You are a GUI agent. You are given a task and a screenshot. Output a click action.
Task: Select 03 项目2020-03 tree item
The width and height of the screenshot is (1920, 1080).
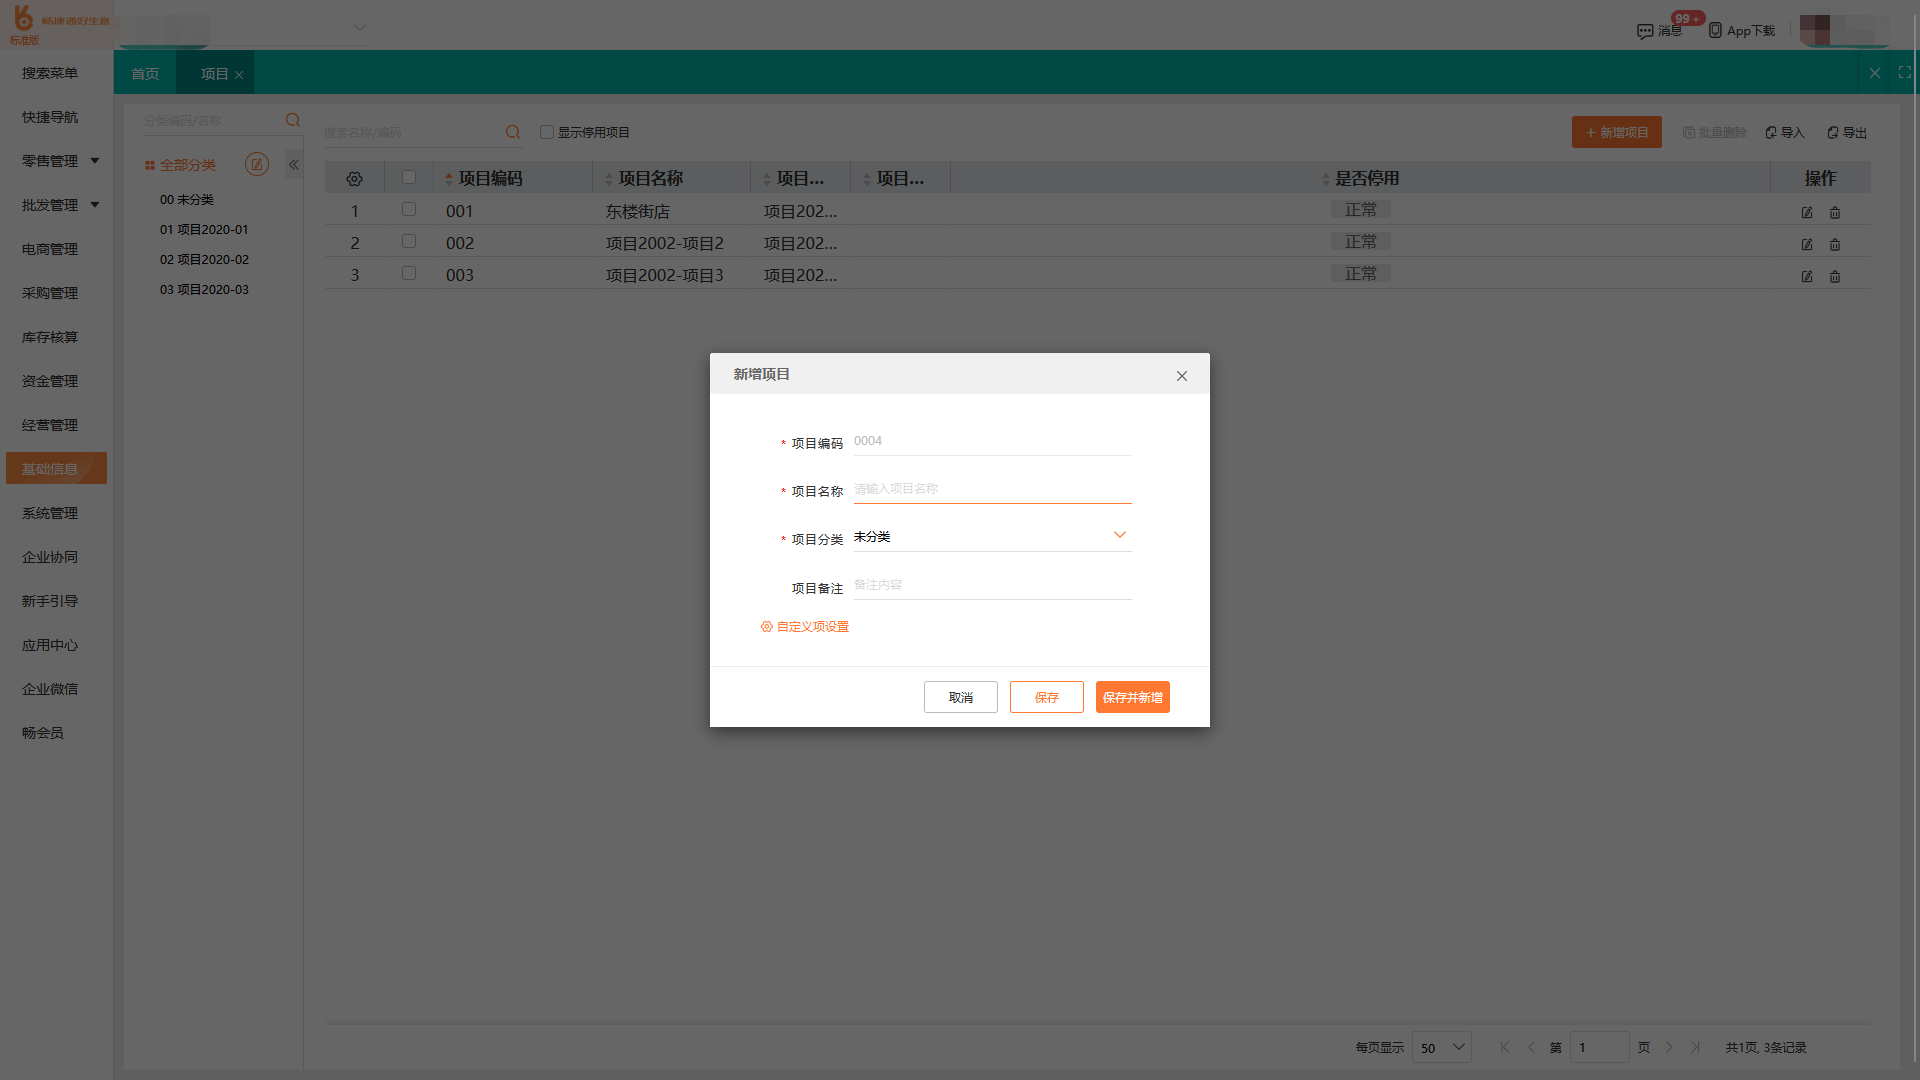[x=204, y=289]
